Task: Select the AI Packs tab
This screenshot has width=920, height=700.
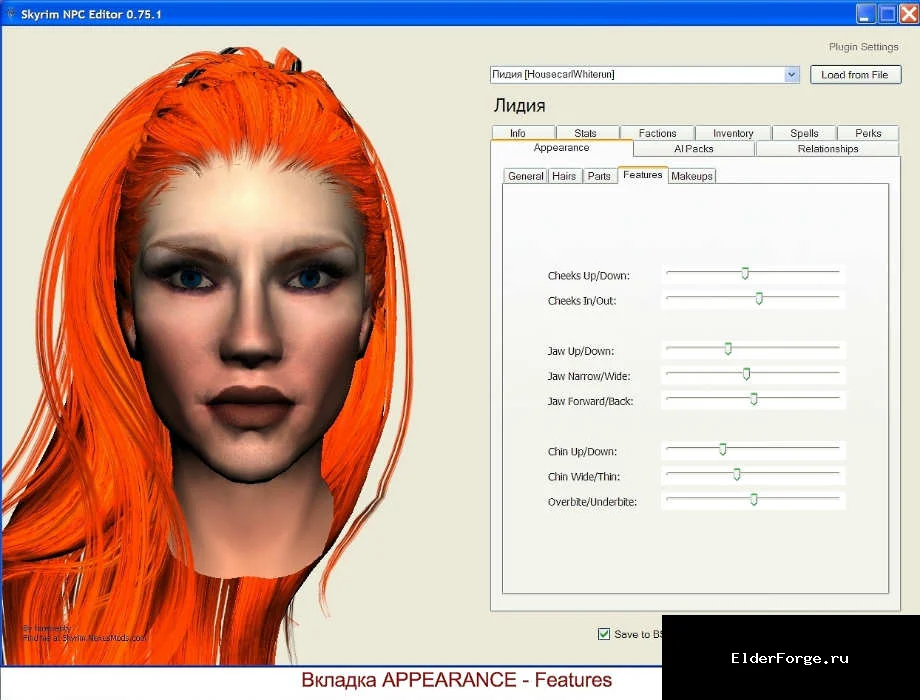Action: tap(693, 149)
